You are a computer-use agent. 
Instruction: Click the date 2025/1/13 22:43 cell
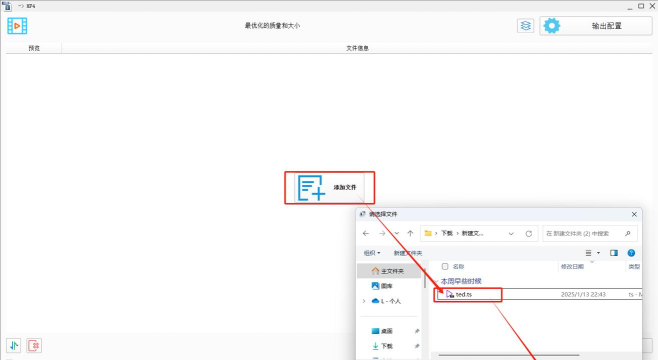(583, 295)
